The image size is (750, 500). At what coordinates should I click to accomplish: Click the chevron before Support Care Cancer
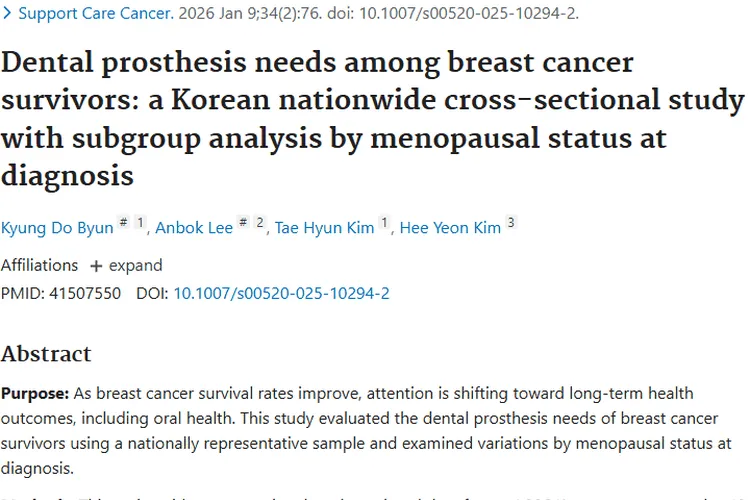point(7,13)
